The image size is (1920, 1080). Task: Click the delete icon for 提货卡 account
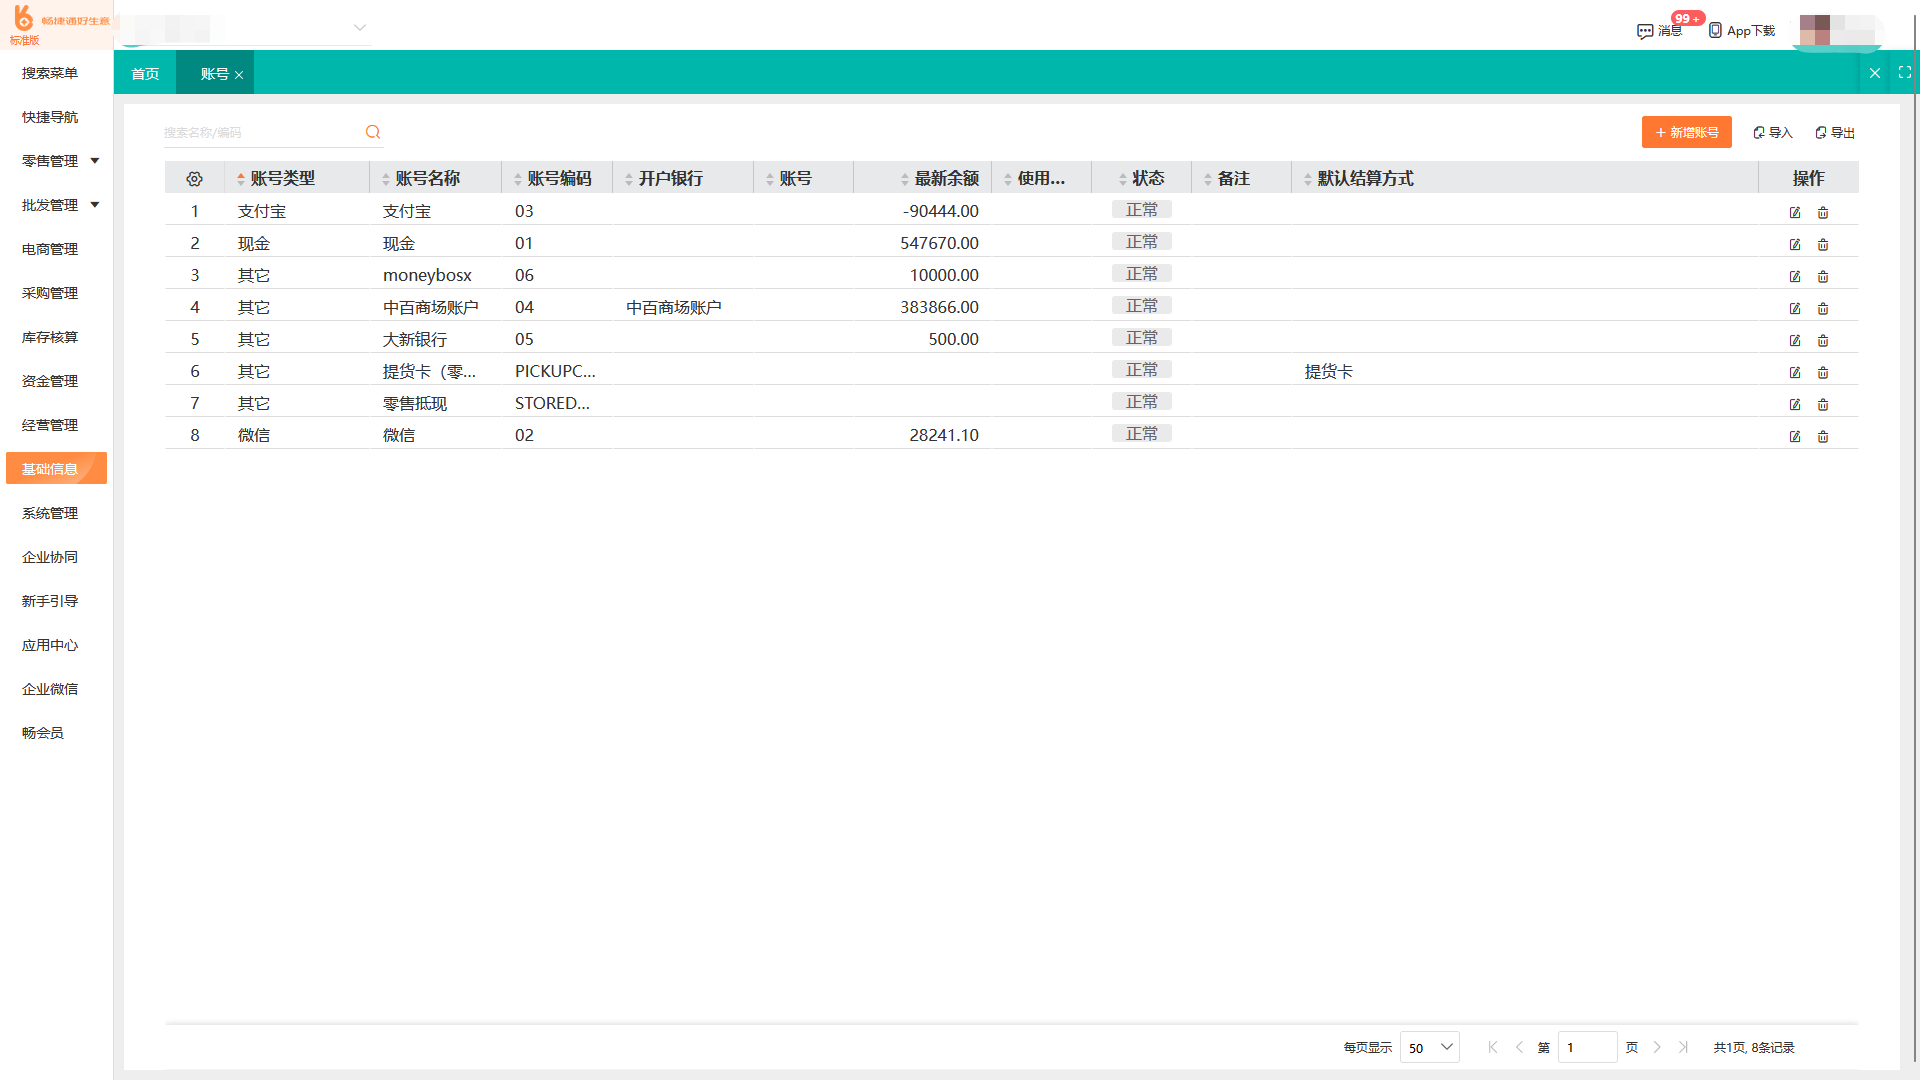tap(1822, 371)
